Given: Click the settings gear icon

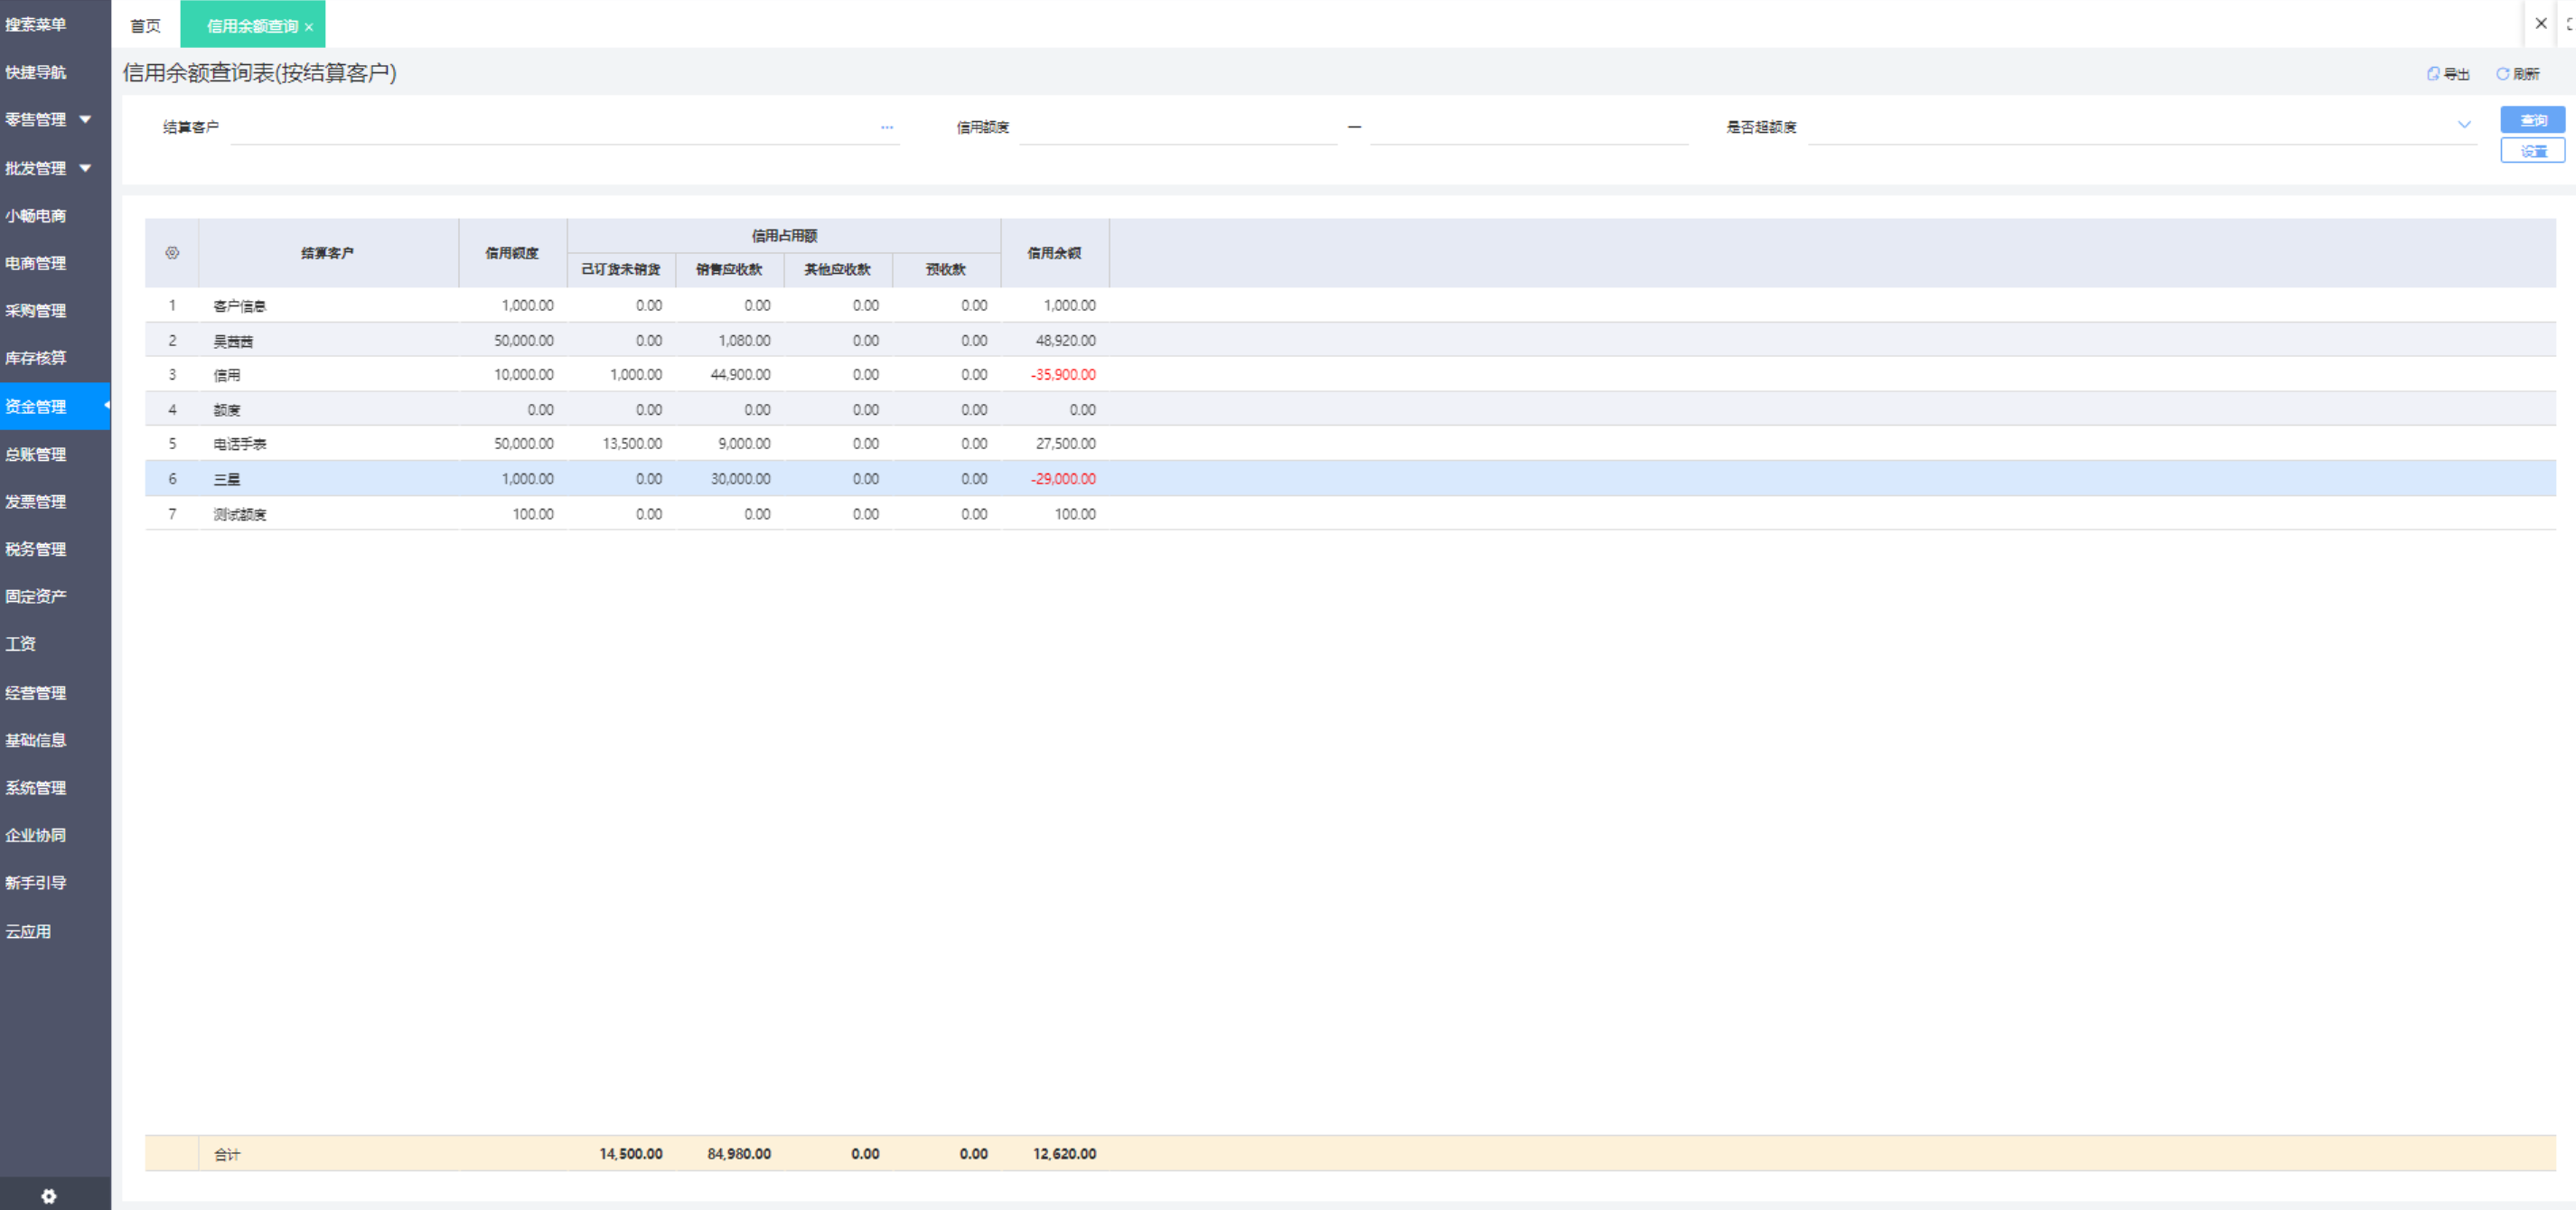Looking at the screenshot, I should [x=50, y=1194].
